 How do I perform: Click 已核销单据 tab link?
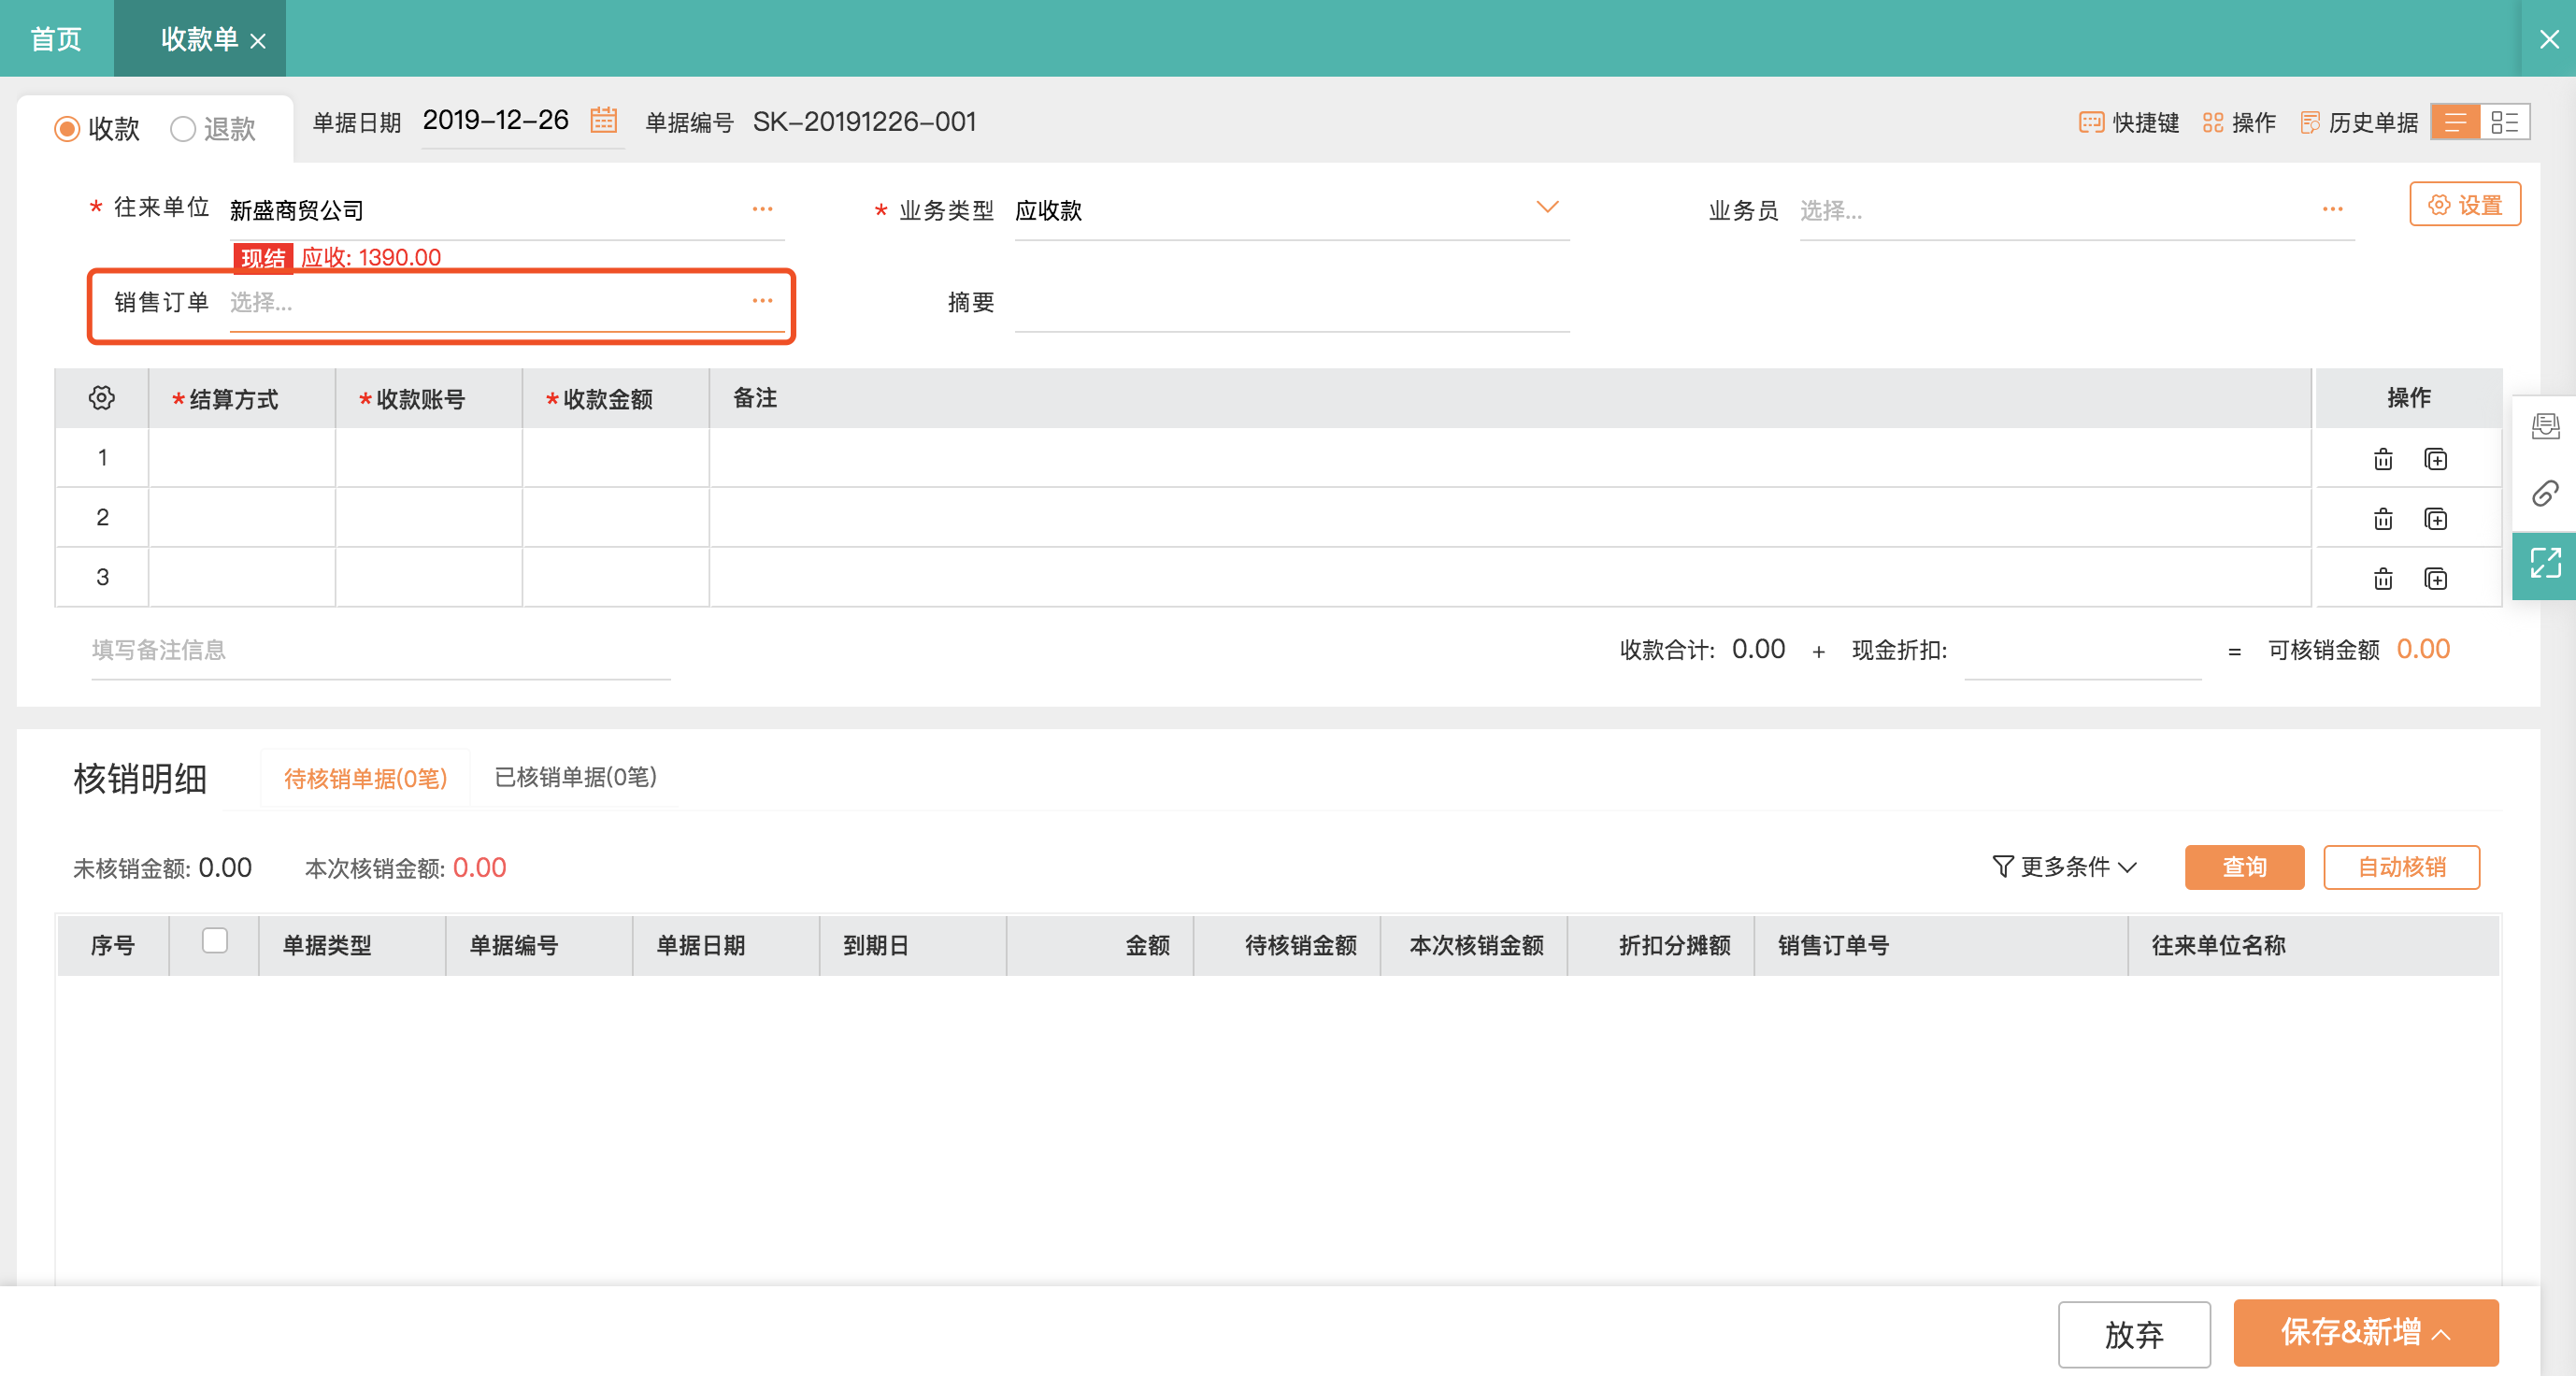coord(576,779)
